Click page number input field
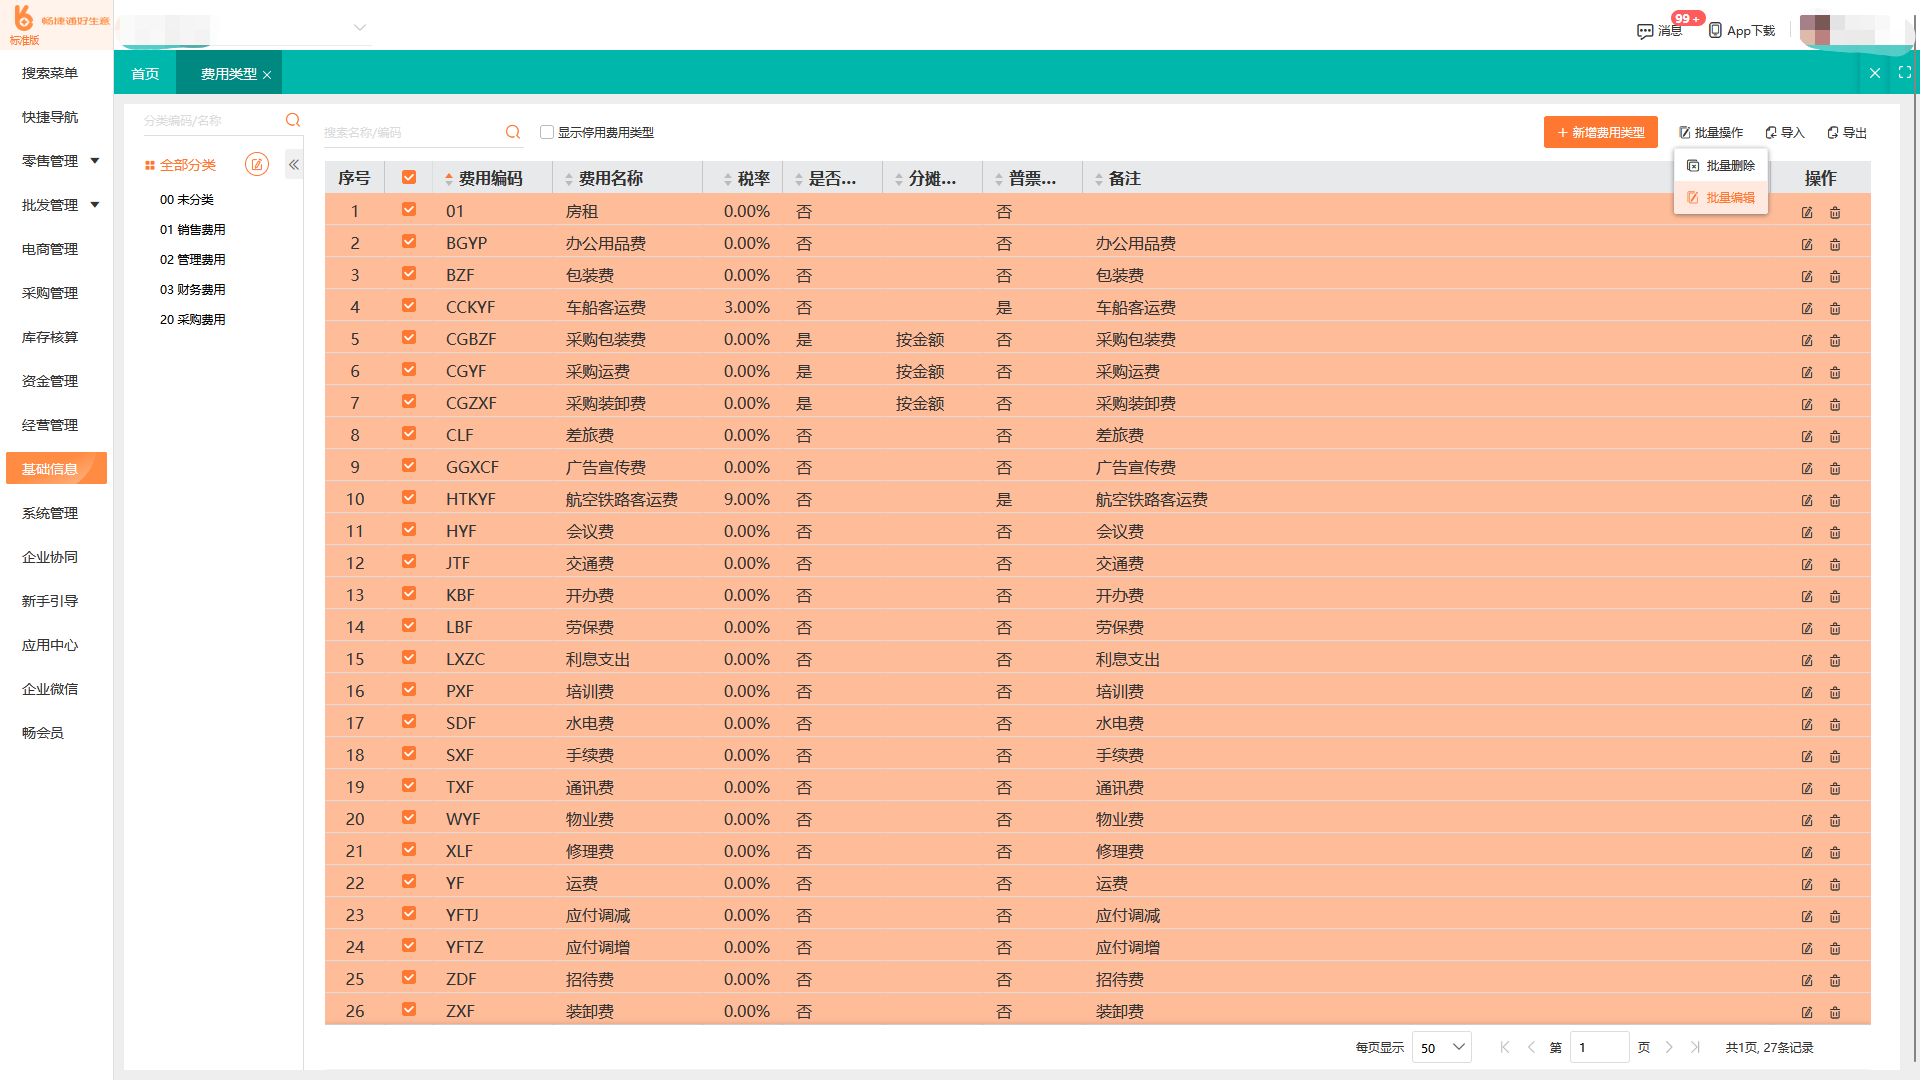This screenshot has width=1920, height=1080. [x=1586, y=1048]
